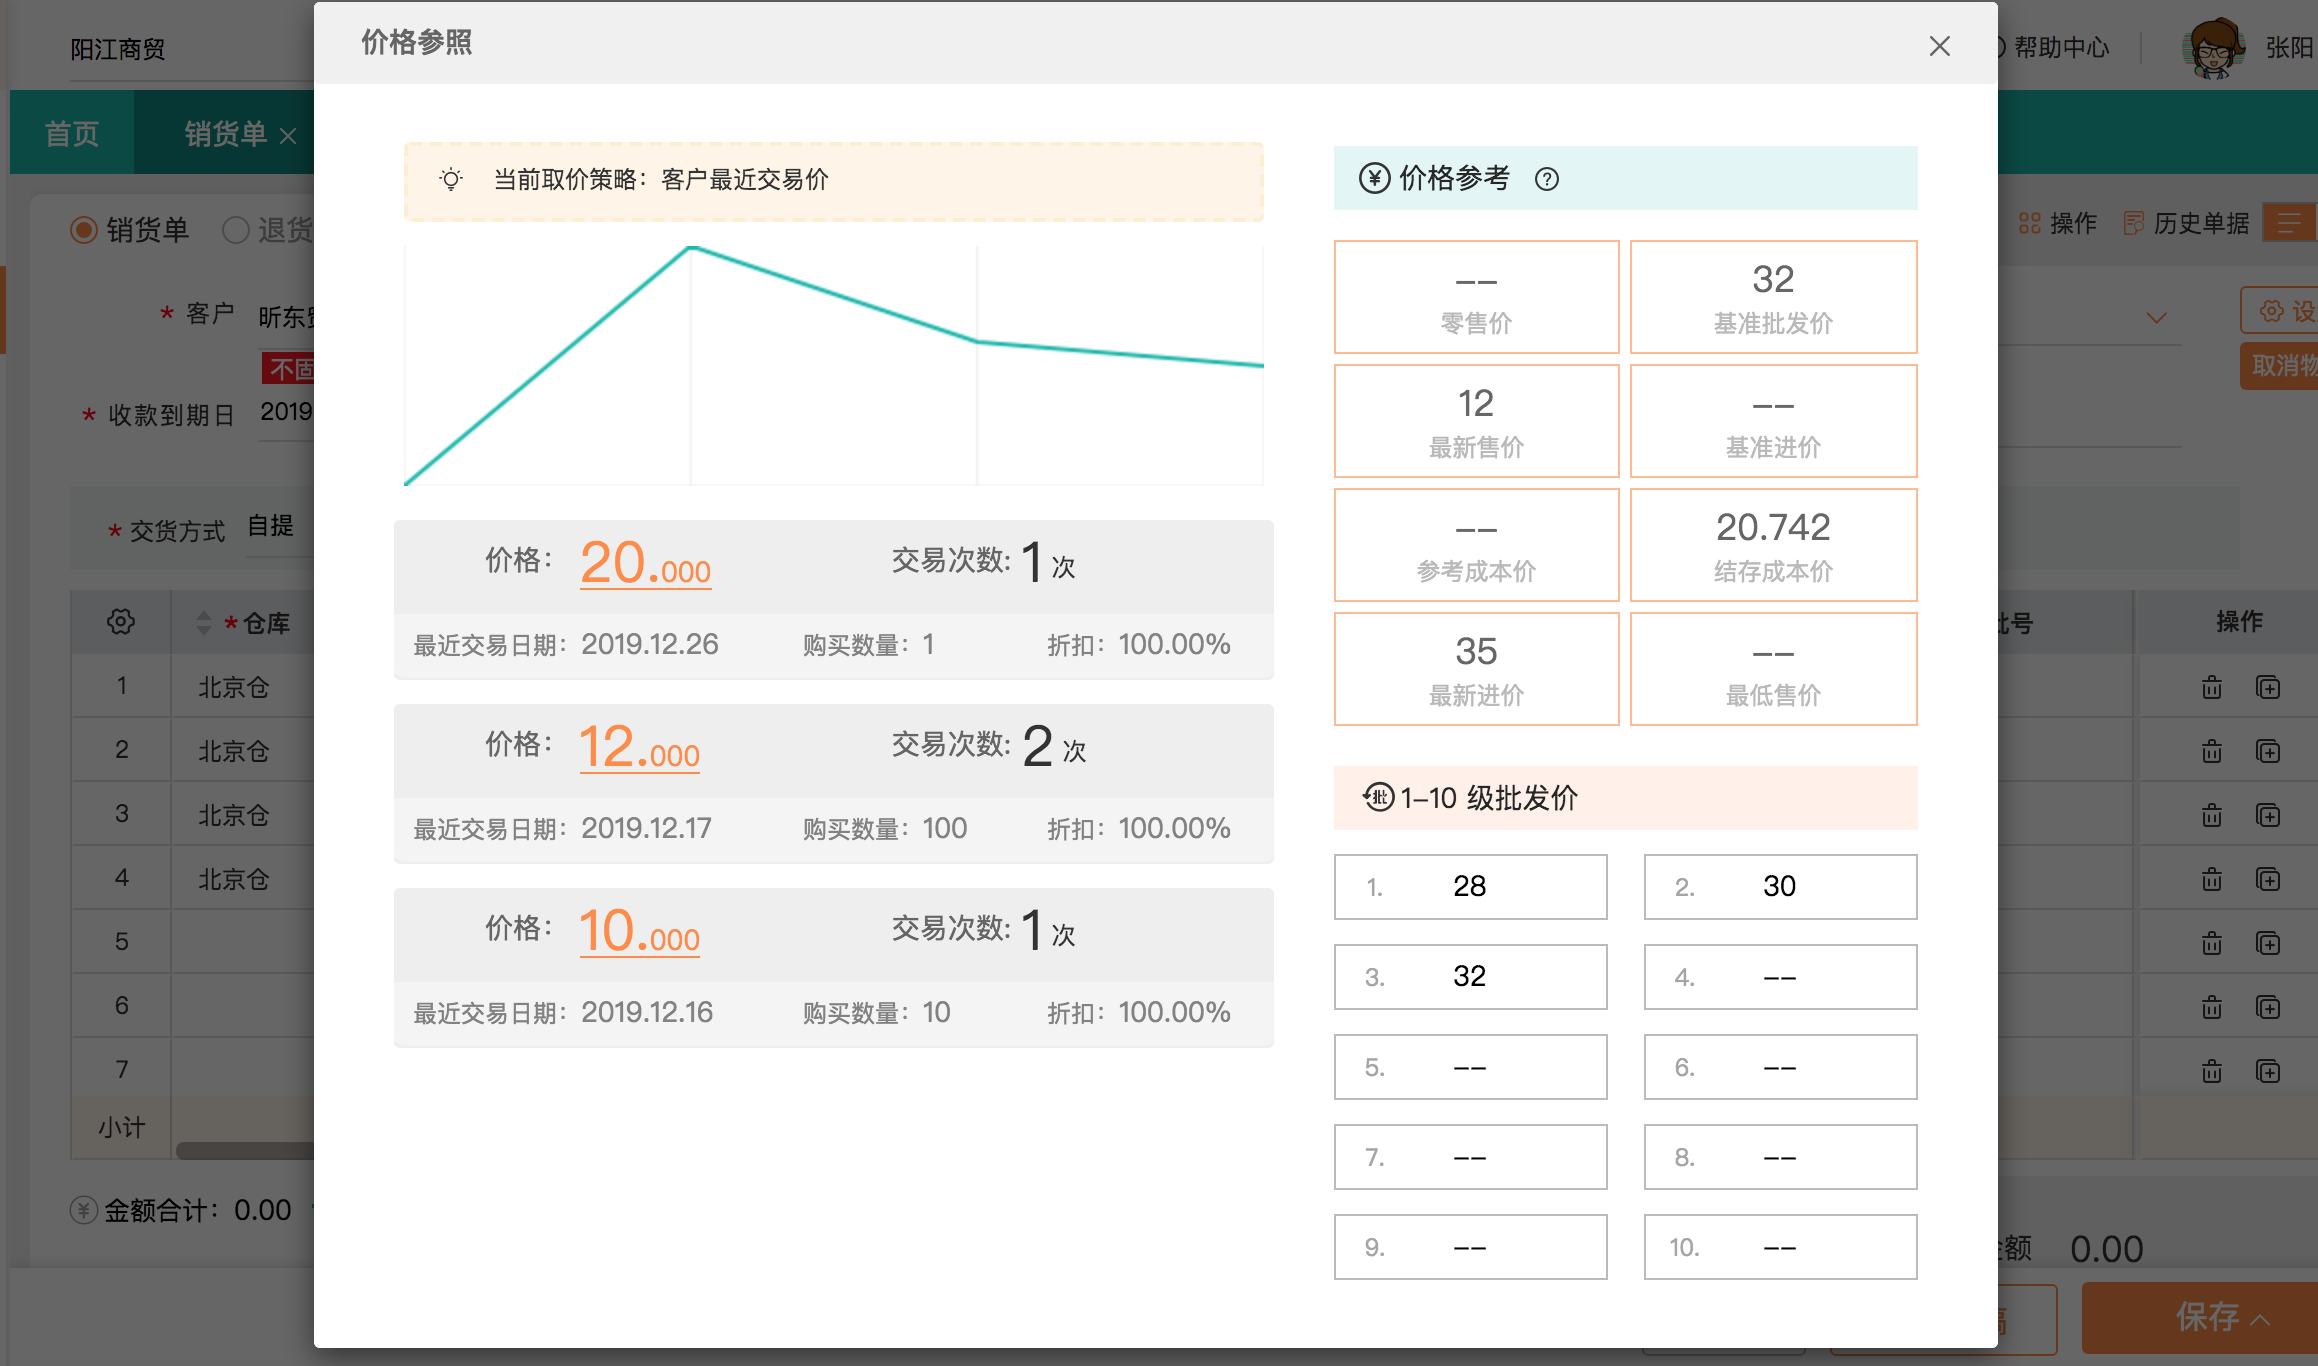
Task: Select the 退货 radio button
Action: pyautogui.click(x=232, y=231)
